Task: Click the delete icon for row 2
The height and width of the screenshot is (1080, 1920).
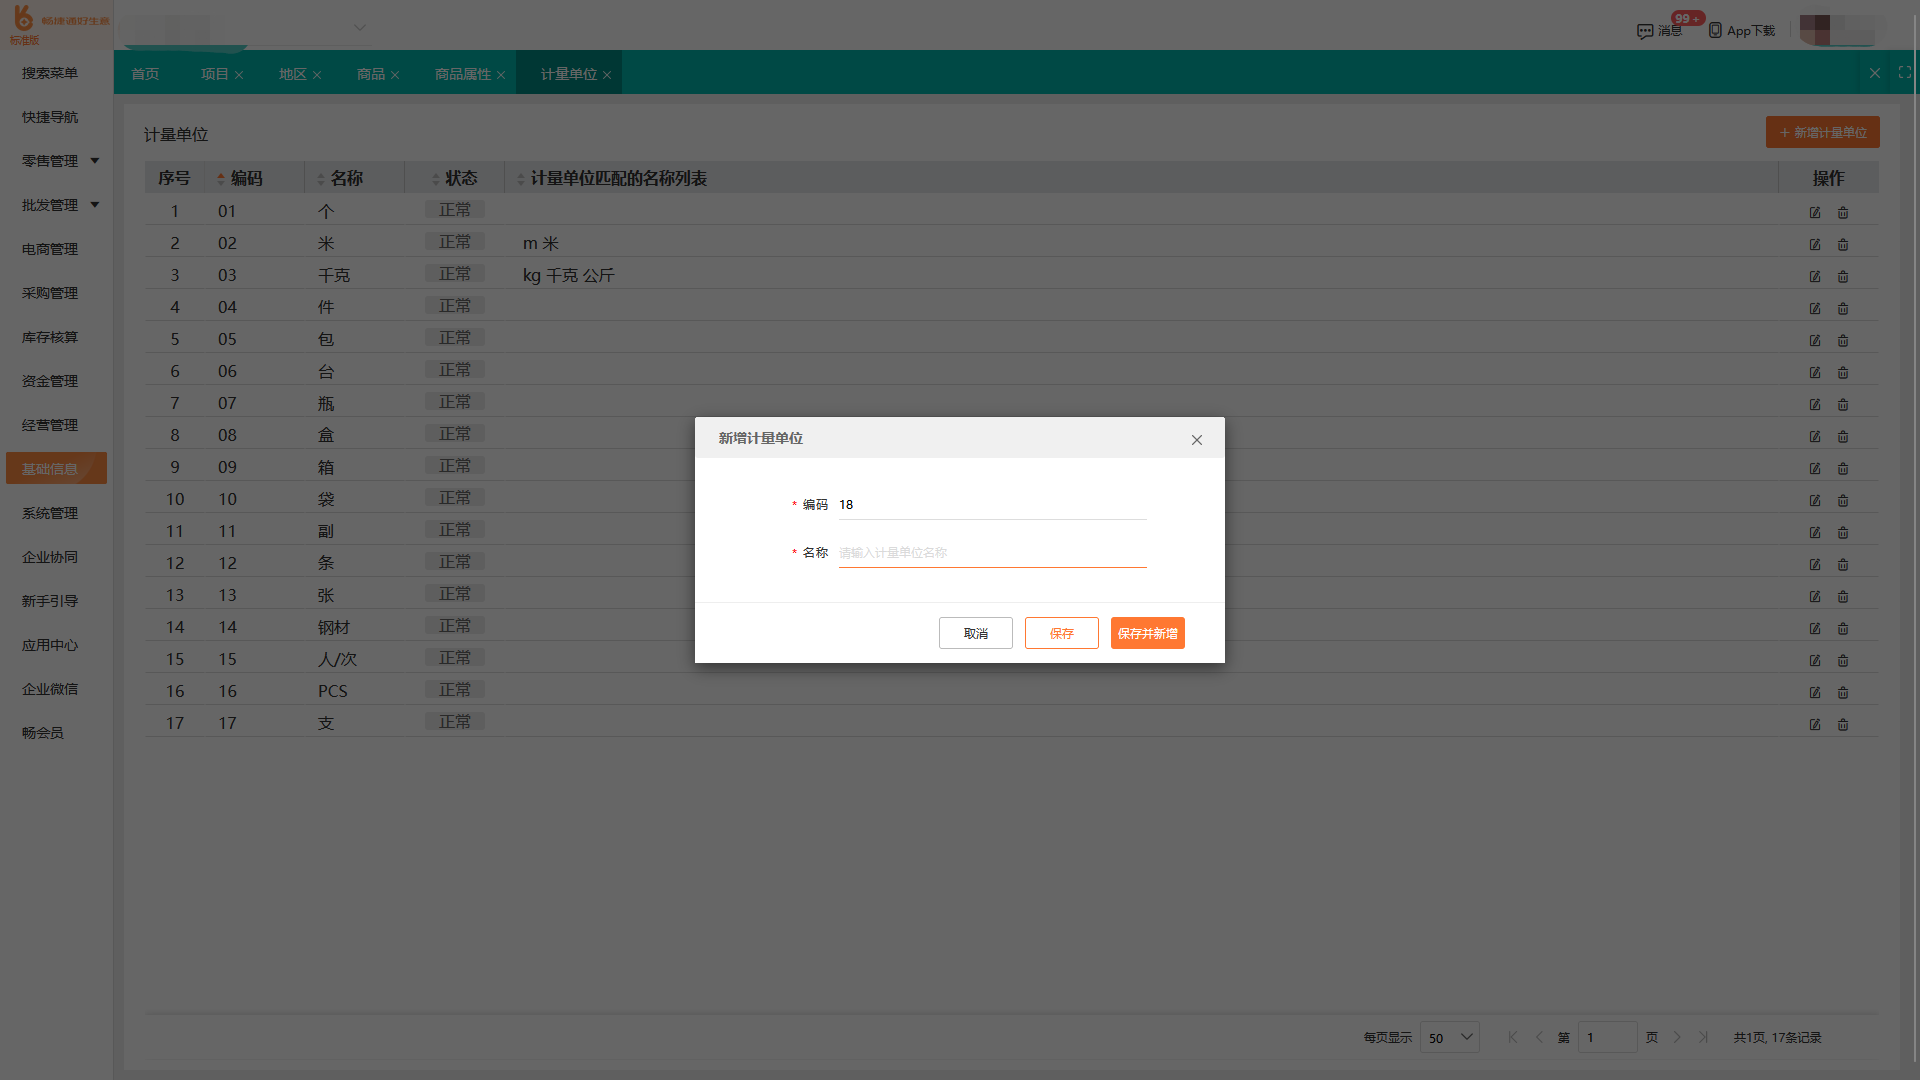Action: [1844, 244]
